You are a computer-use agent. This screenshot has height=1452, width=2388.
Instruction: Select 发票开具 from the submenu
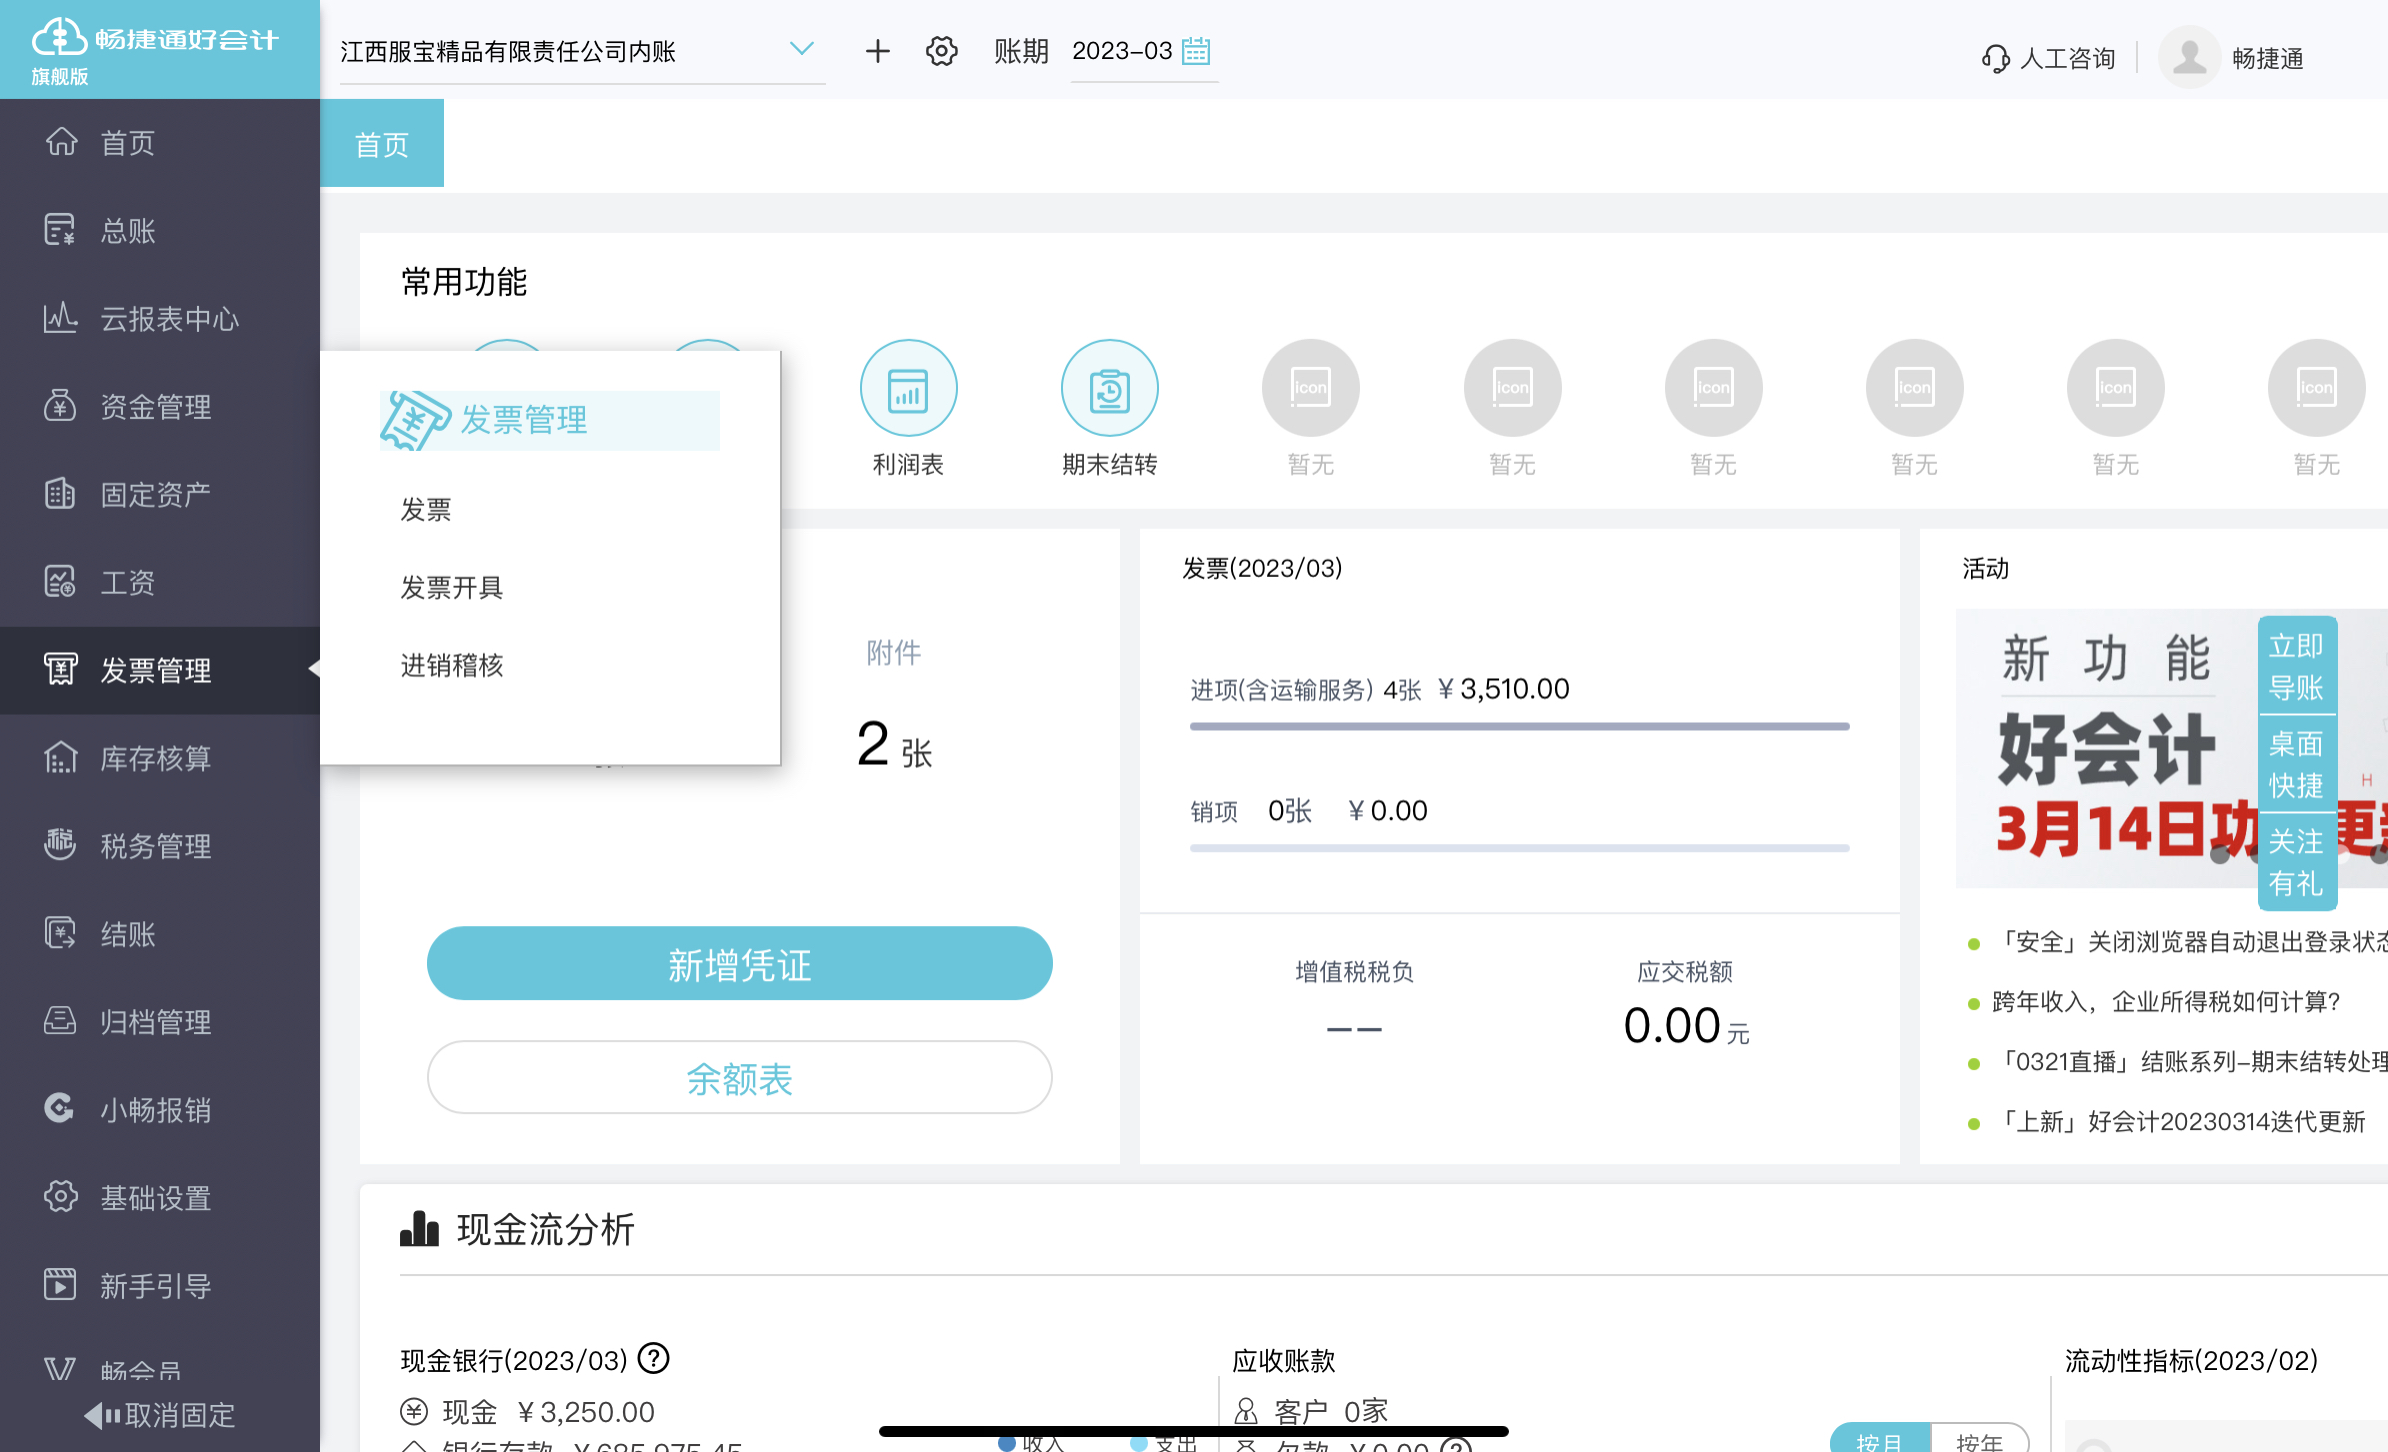coord(454,585)
